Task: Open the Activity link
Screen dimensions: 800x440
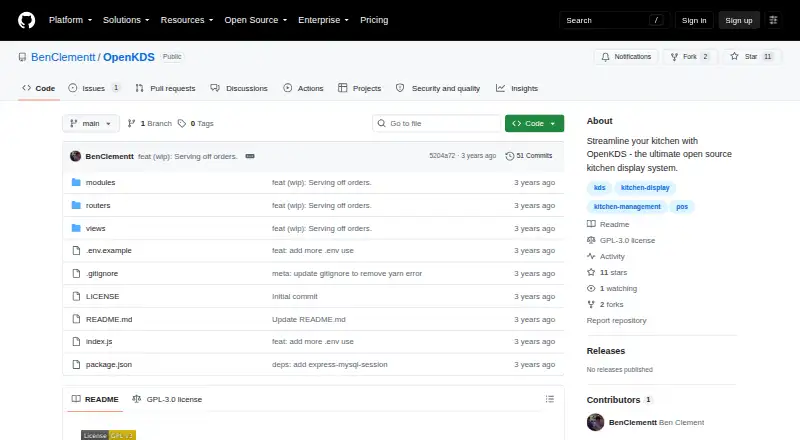Action: click(x=606, y=256)
